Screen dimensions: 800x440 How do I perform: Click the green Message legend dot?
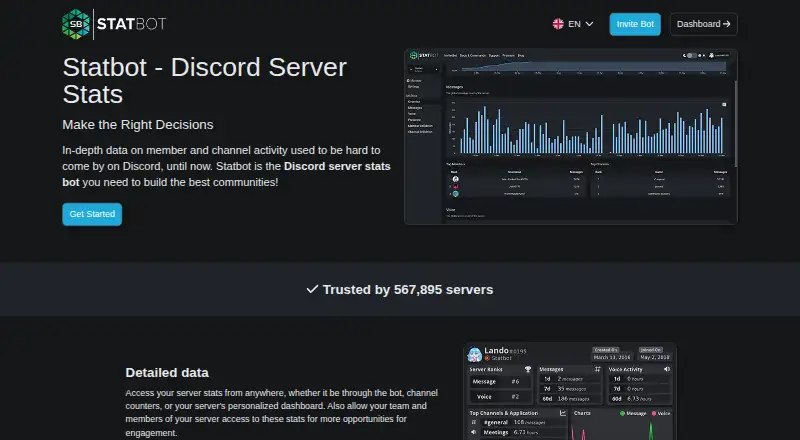pyautogui.click(x=622, y=413)
